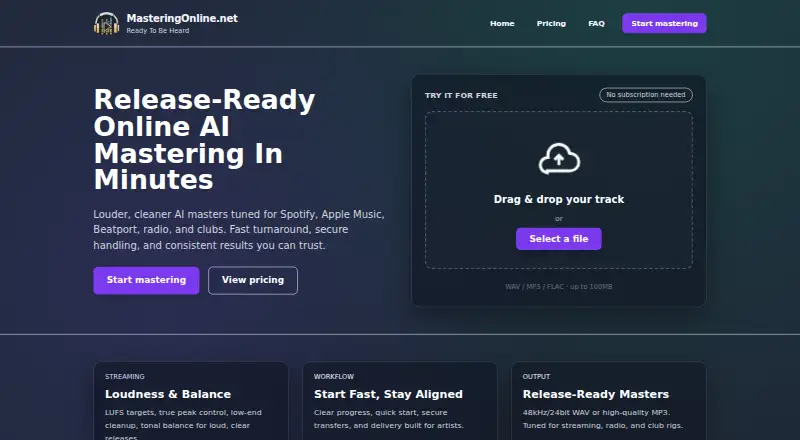Click the LUFS targets description text
Image resolution: width=800 pixels, height=440 pixels.
pyautogui.click(x=184, y=425)
